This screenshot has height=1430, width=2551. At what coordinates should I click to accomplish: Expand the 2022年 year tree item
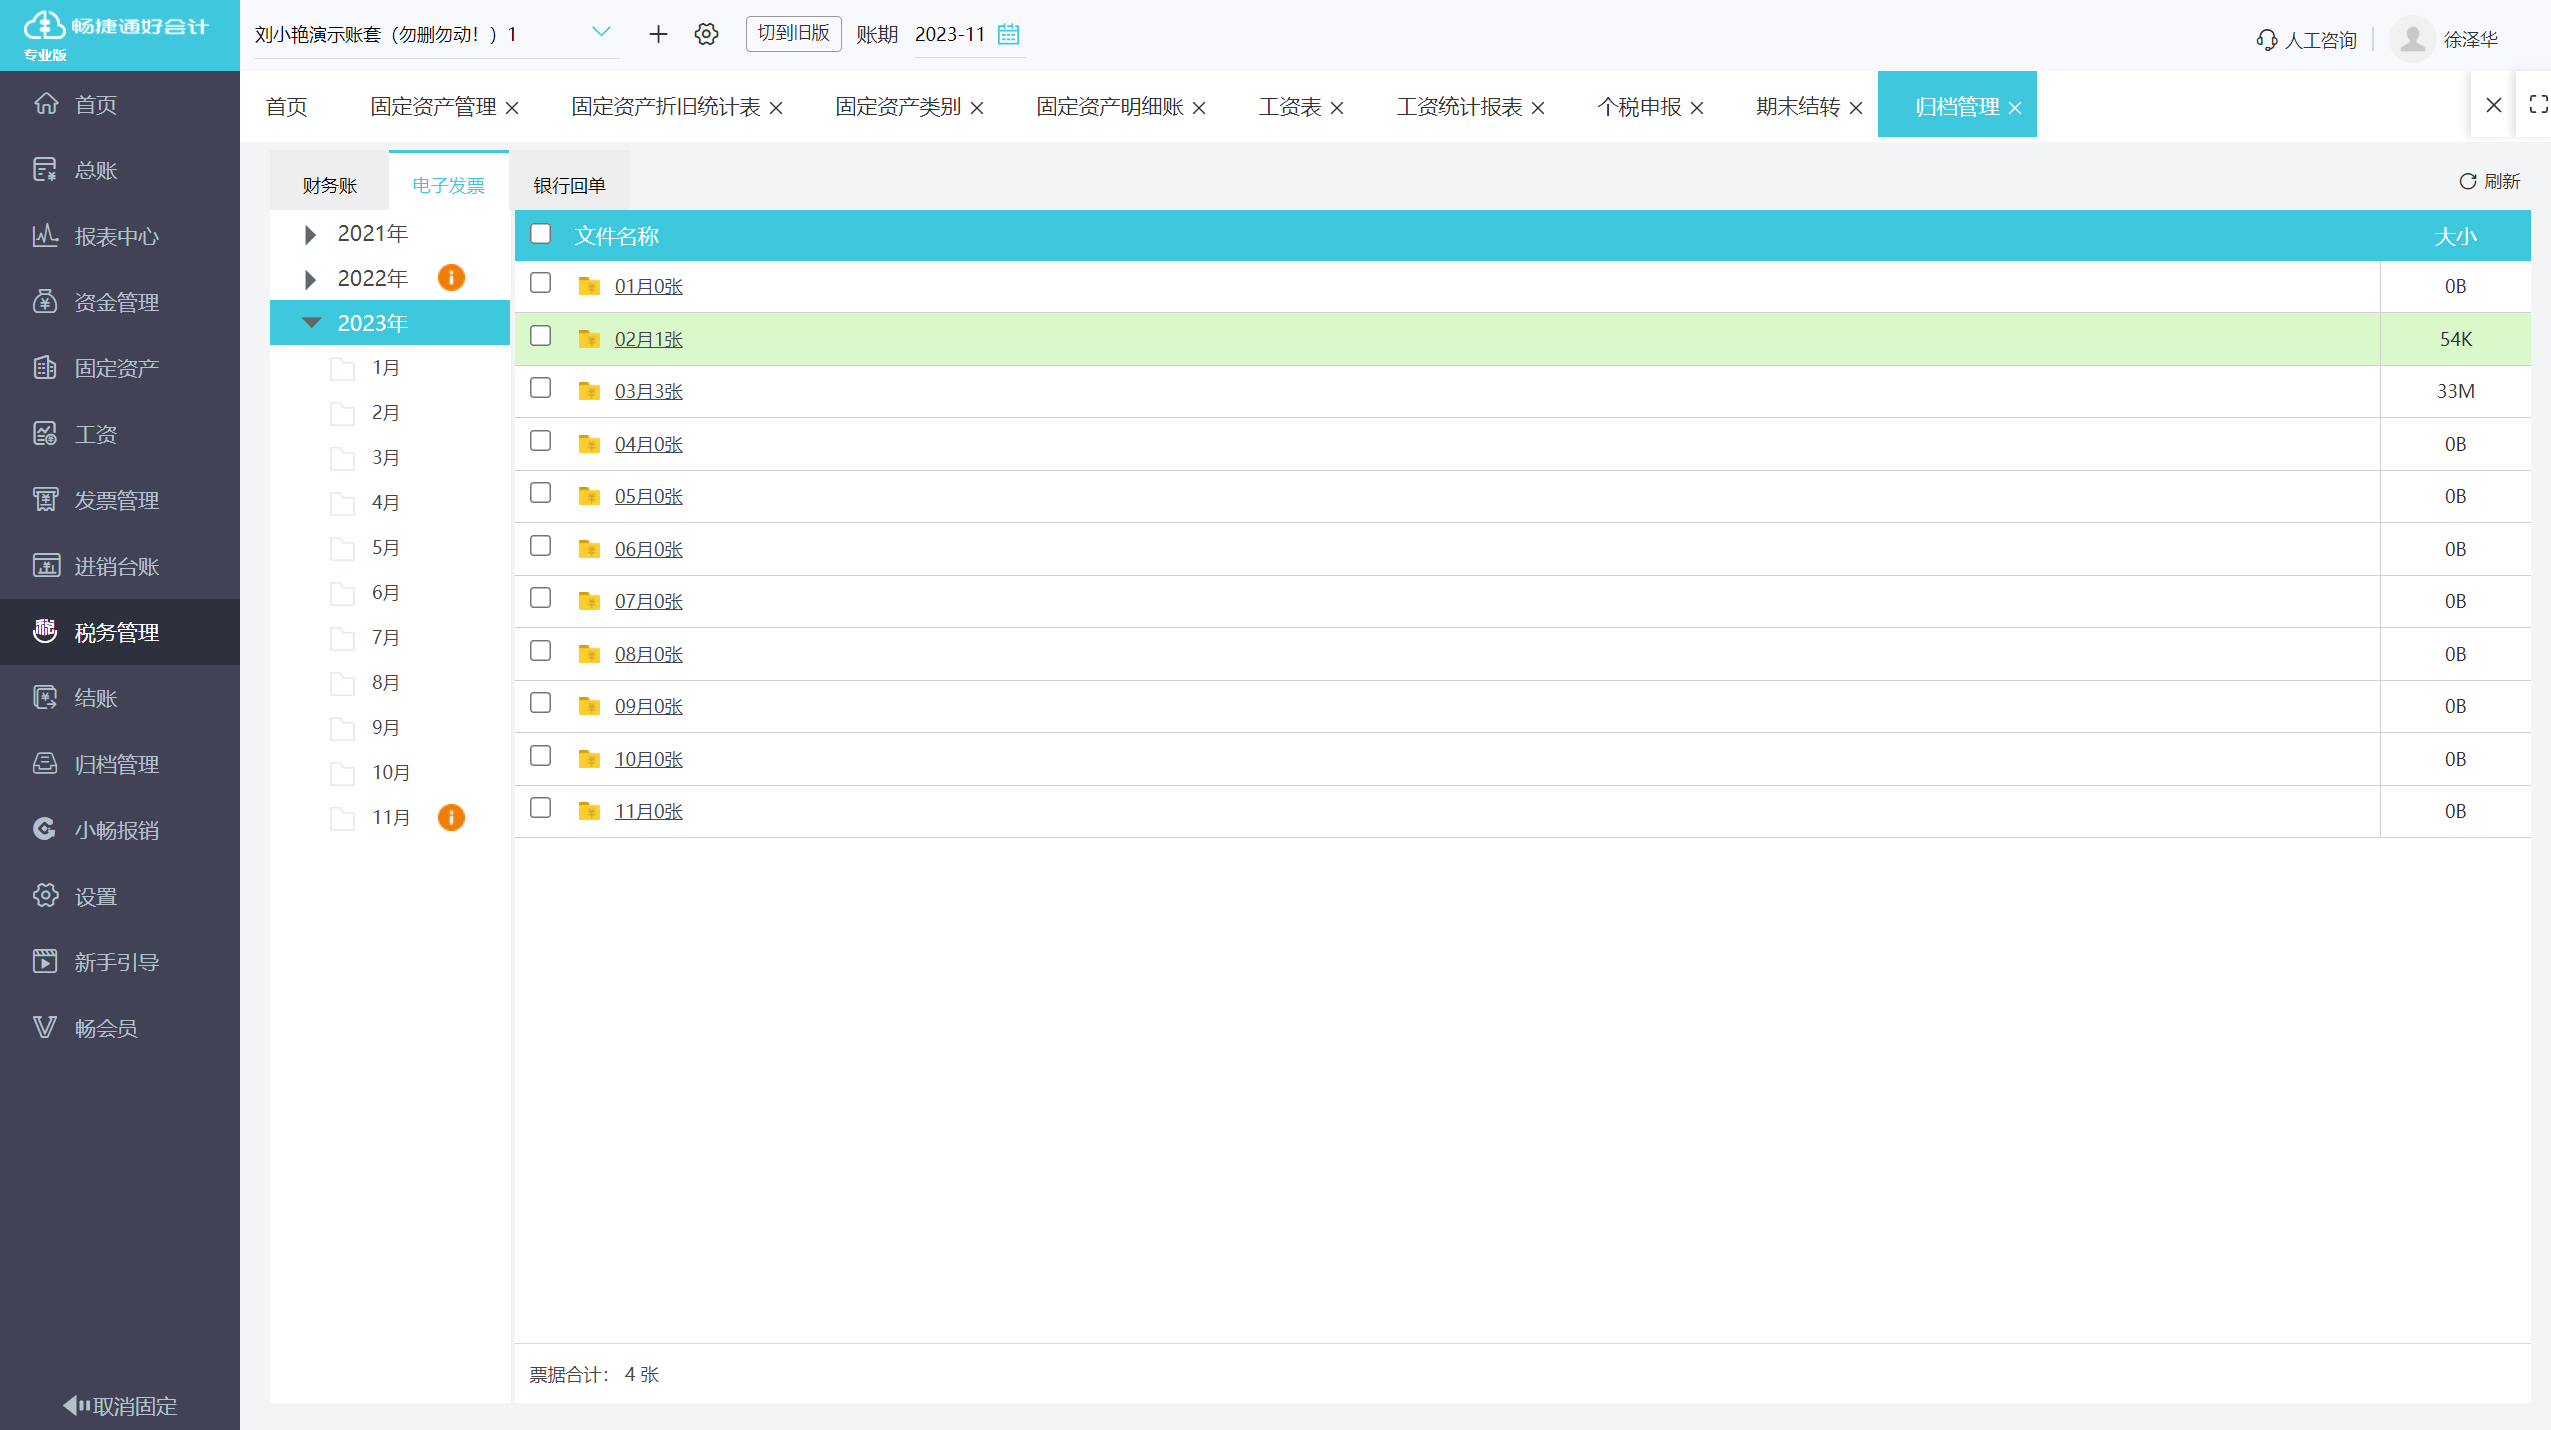coord(310,277)
